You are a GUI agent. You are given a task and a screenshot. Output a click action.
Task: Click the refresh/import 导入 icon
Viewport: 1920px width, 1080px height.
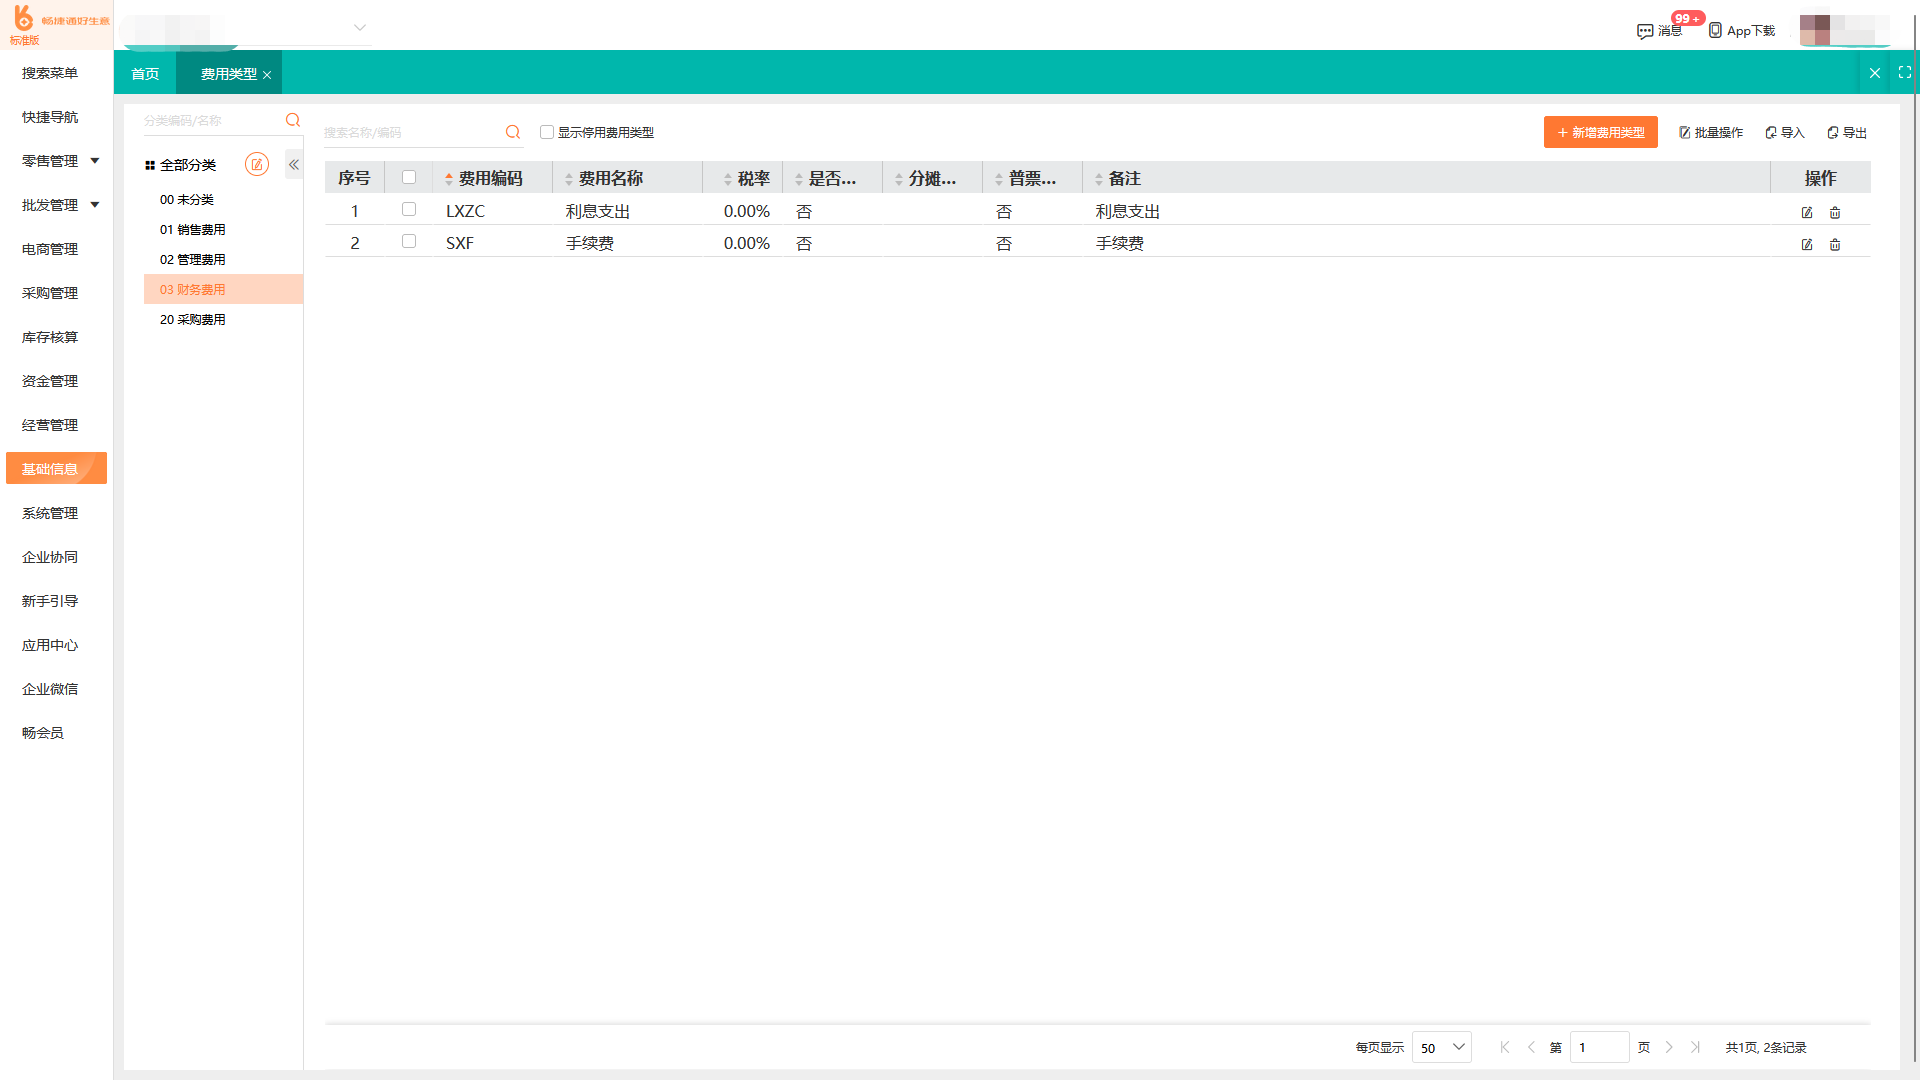[x=1785, y=131]
